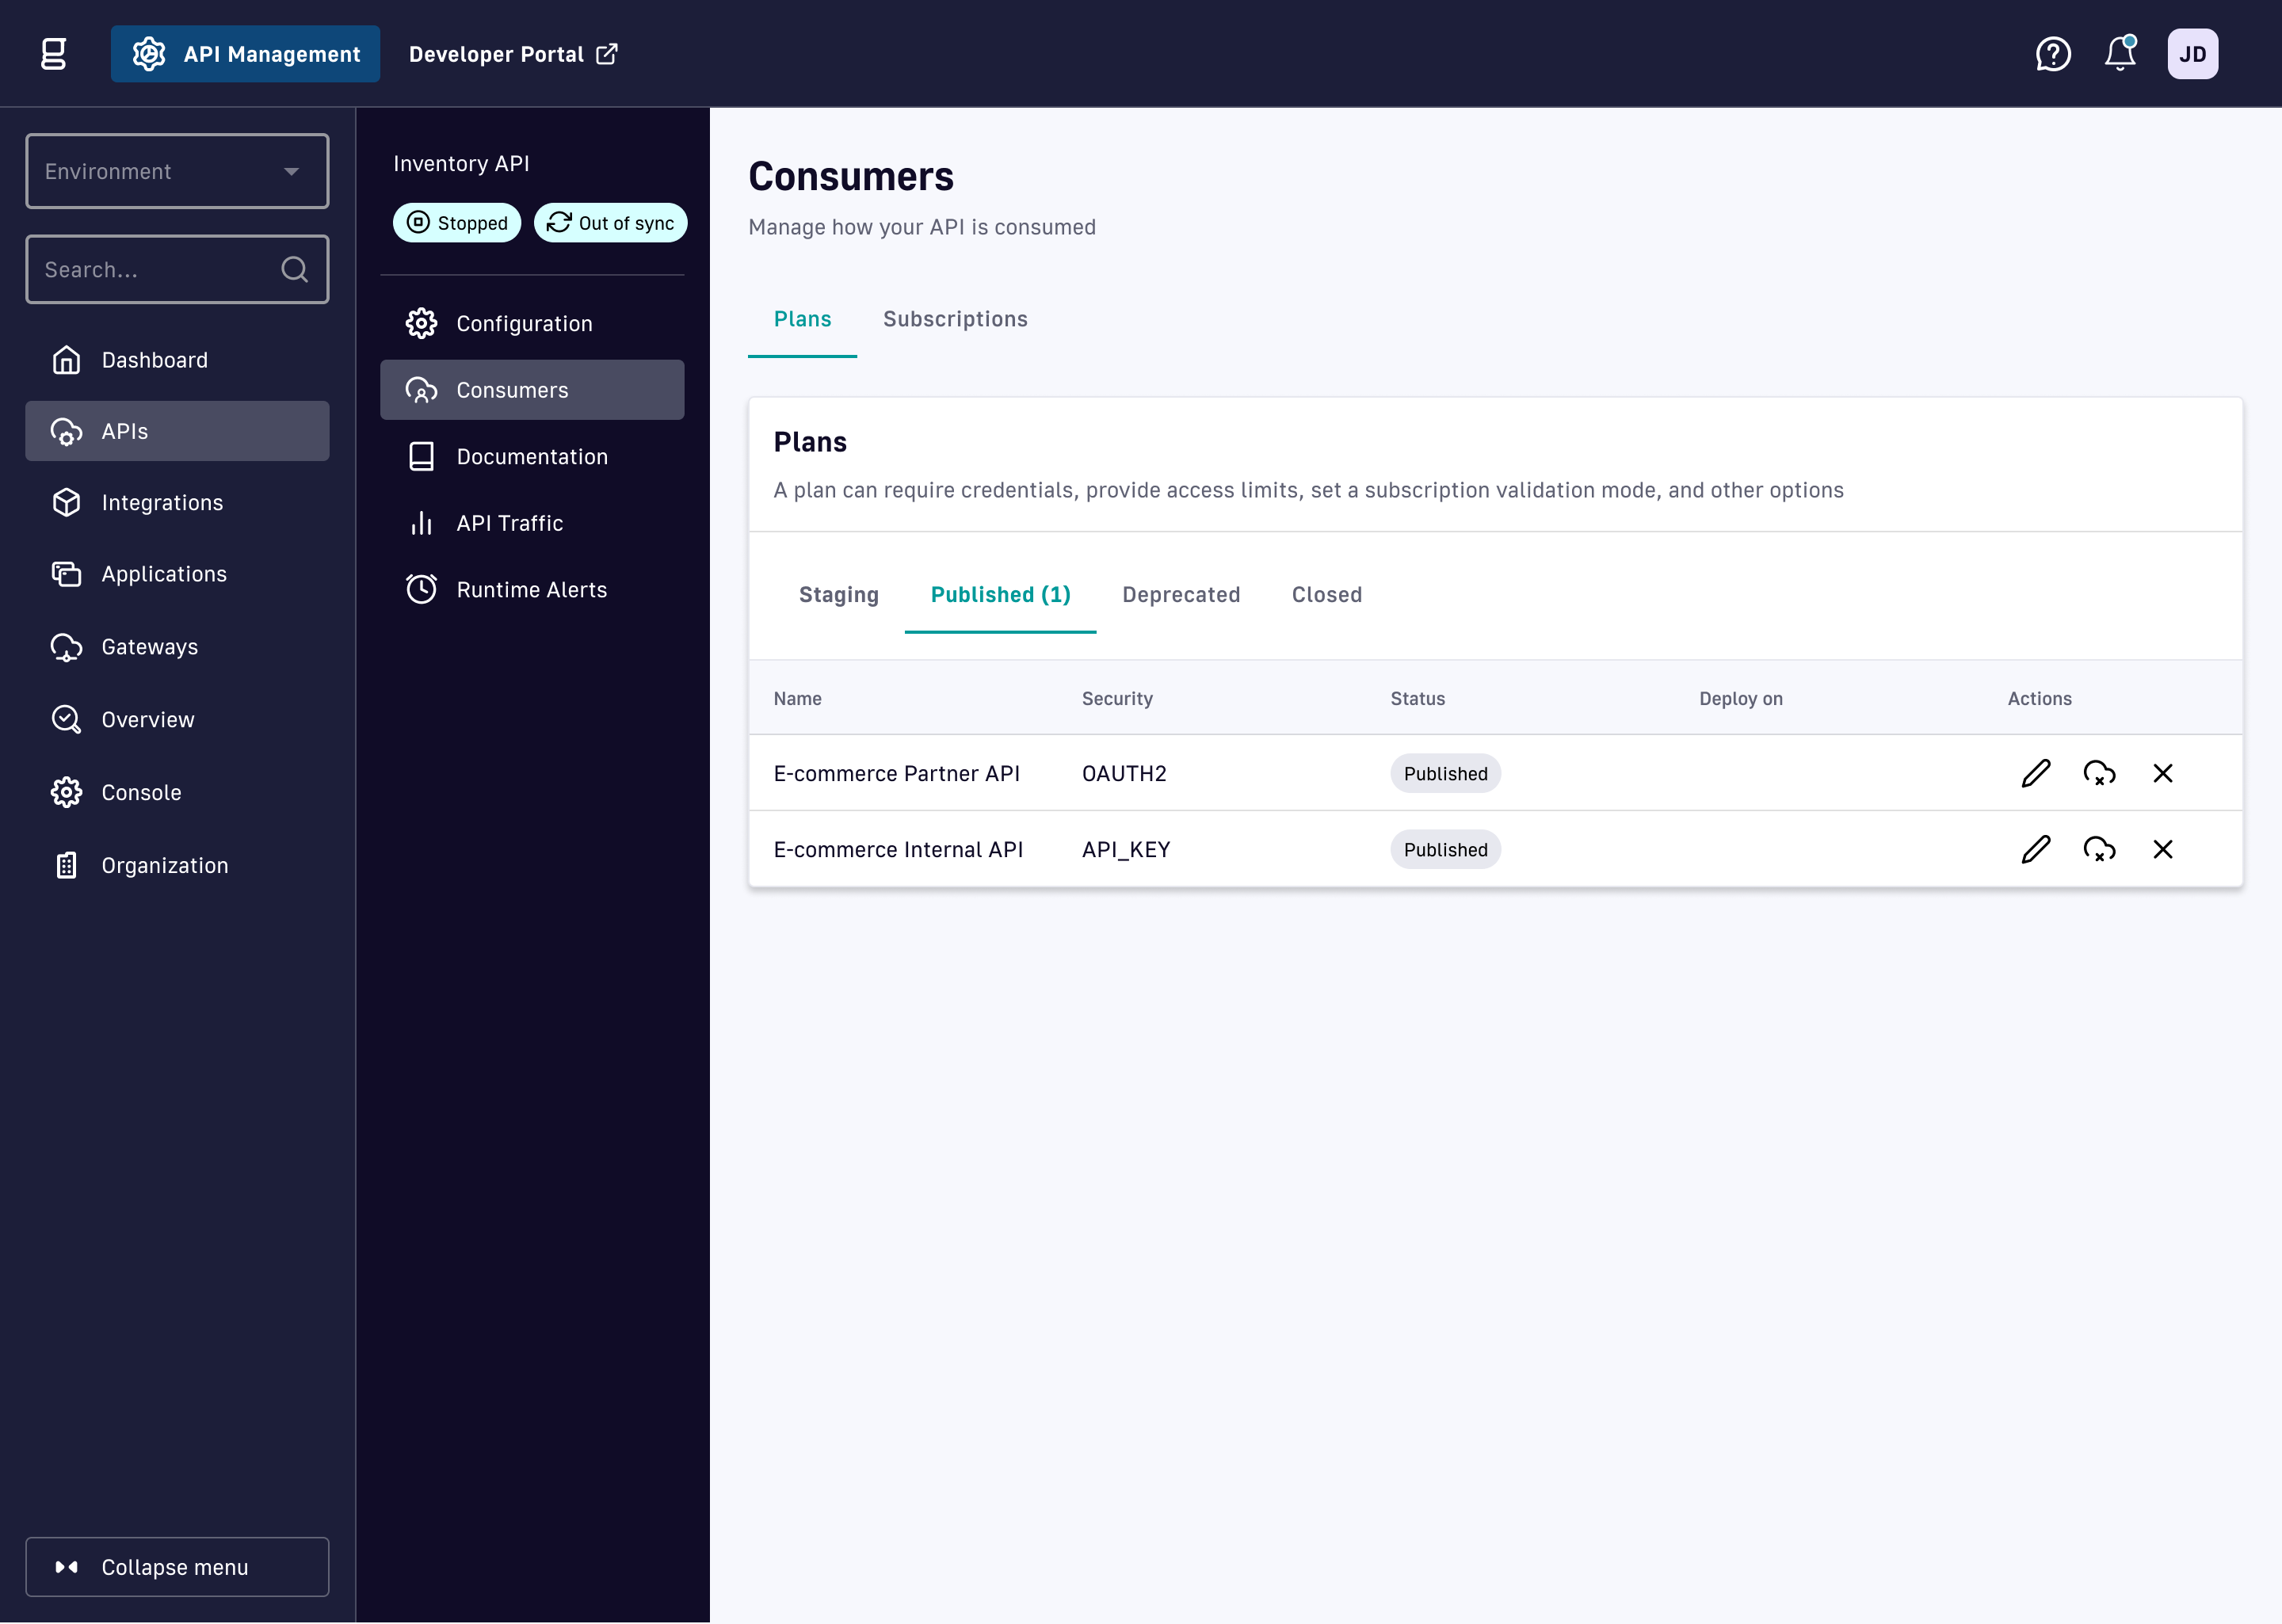Open the Deprecated plans tab
2282x1624 pixels.
coord(1181,594)
